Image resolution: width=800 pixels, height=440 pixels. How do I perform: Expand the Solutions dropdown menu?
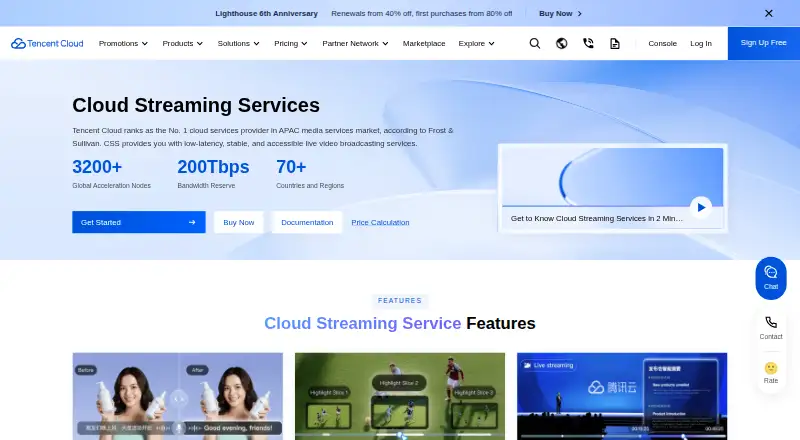239,43
